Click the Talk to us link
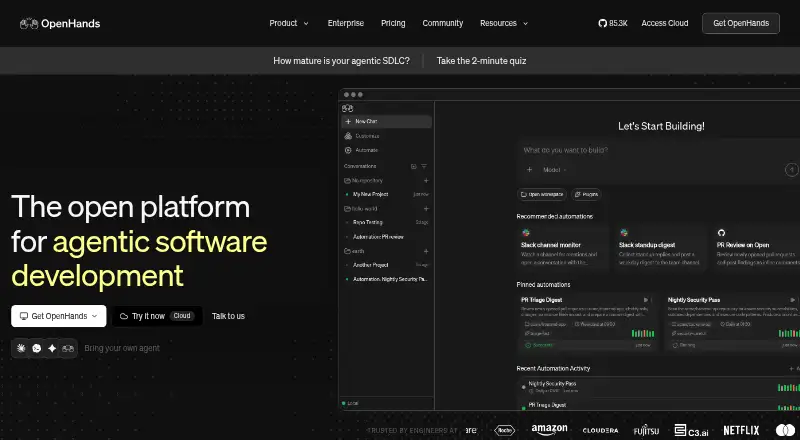Viewport: 800px width, 440px height. coord(228,316)
